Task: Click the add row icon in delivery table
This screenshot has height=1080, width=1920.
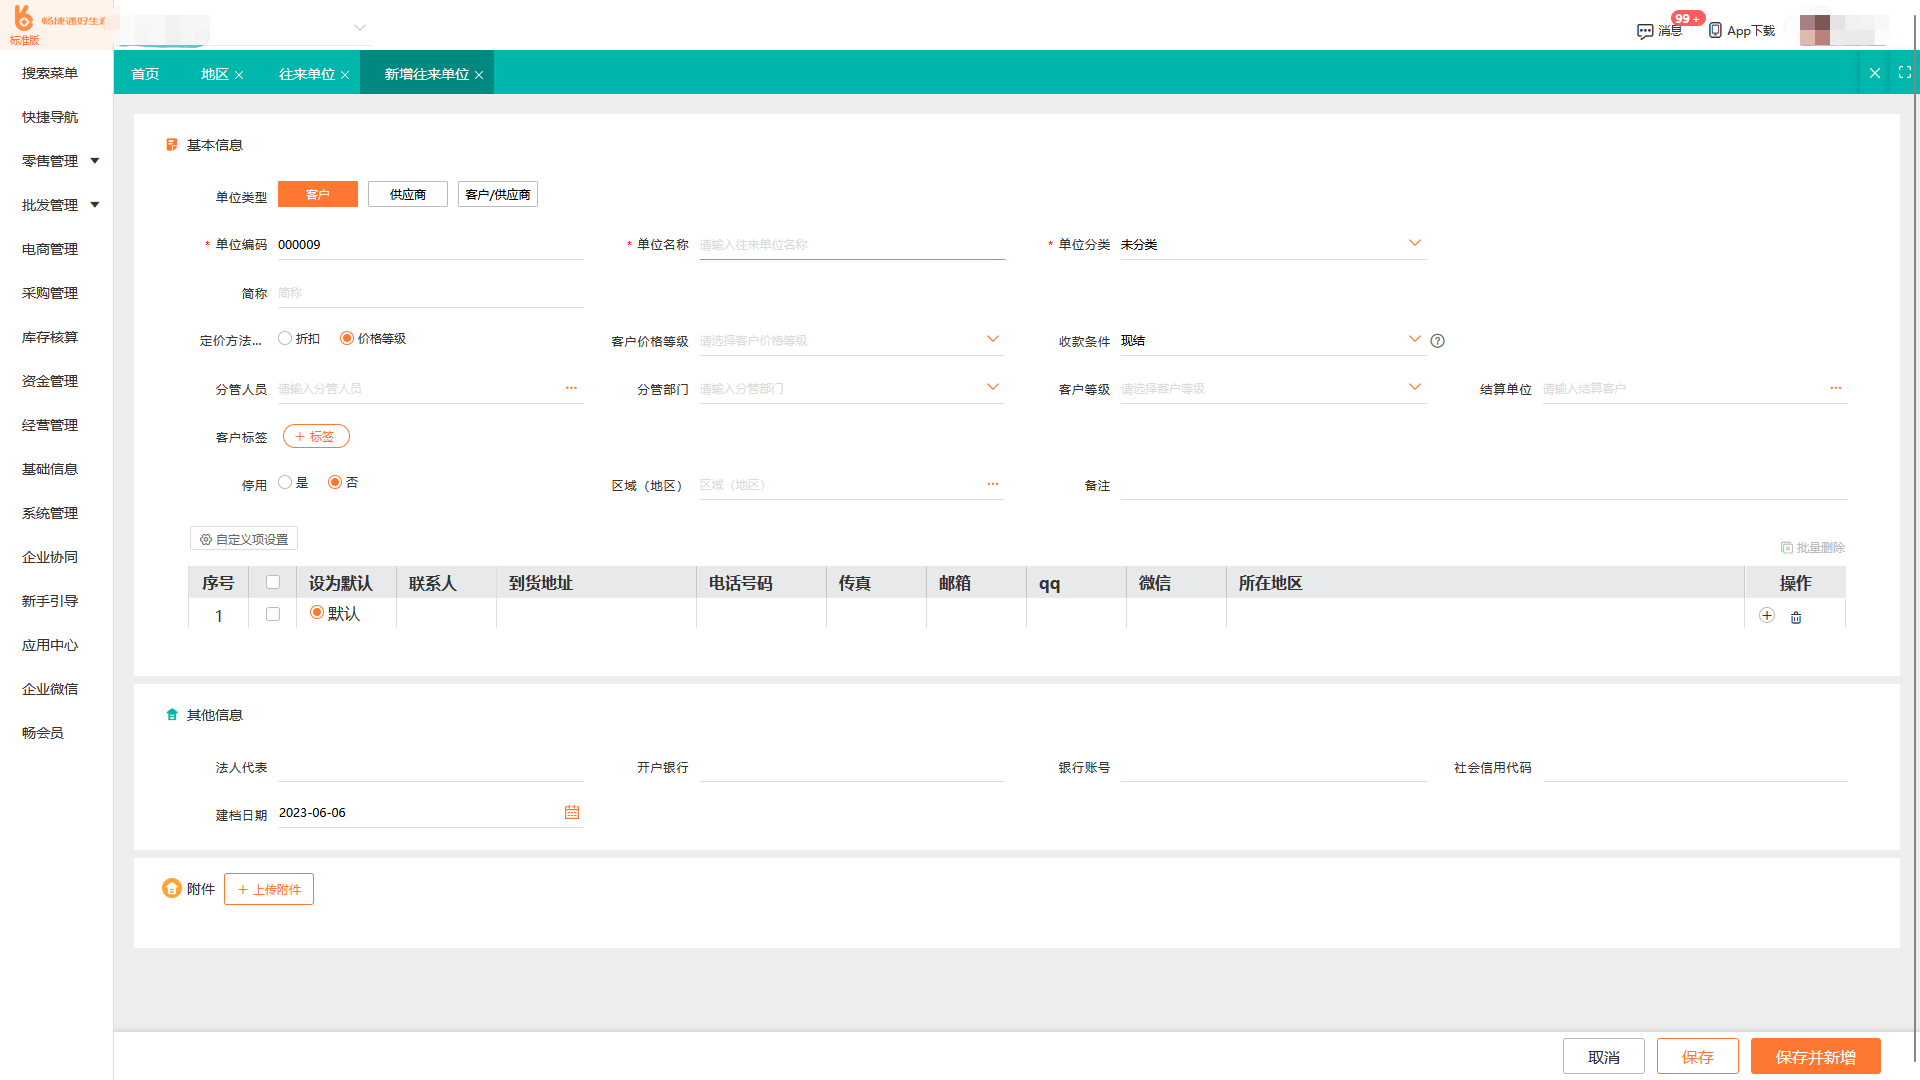Action: click(1767, 616)
